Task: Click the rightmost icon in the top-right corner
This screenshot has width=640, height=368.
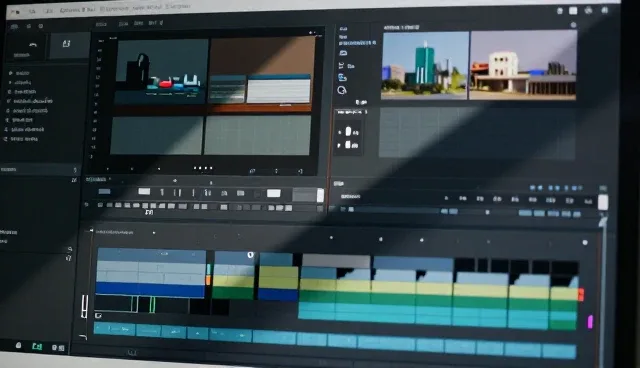Action: [x=604, y=11]
